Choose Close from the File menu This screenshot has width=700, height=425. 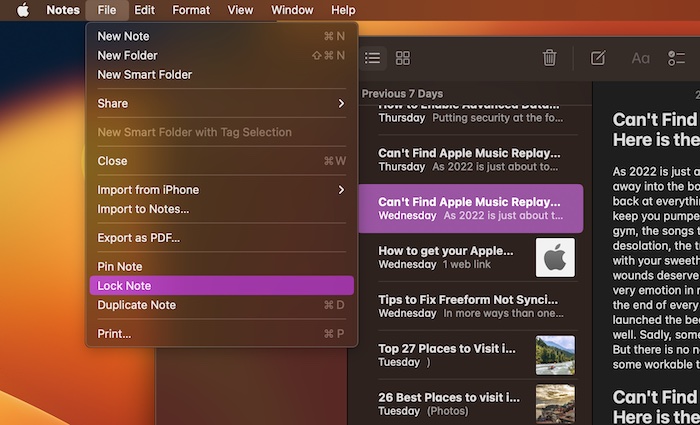[221, 161]
